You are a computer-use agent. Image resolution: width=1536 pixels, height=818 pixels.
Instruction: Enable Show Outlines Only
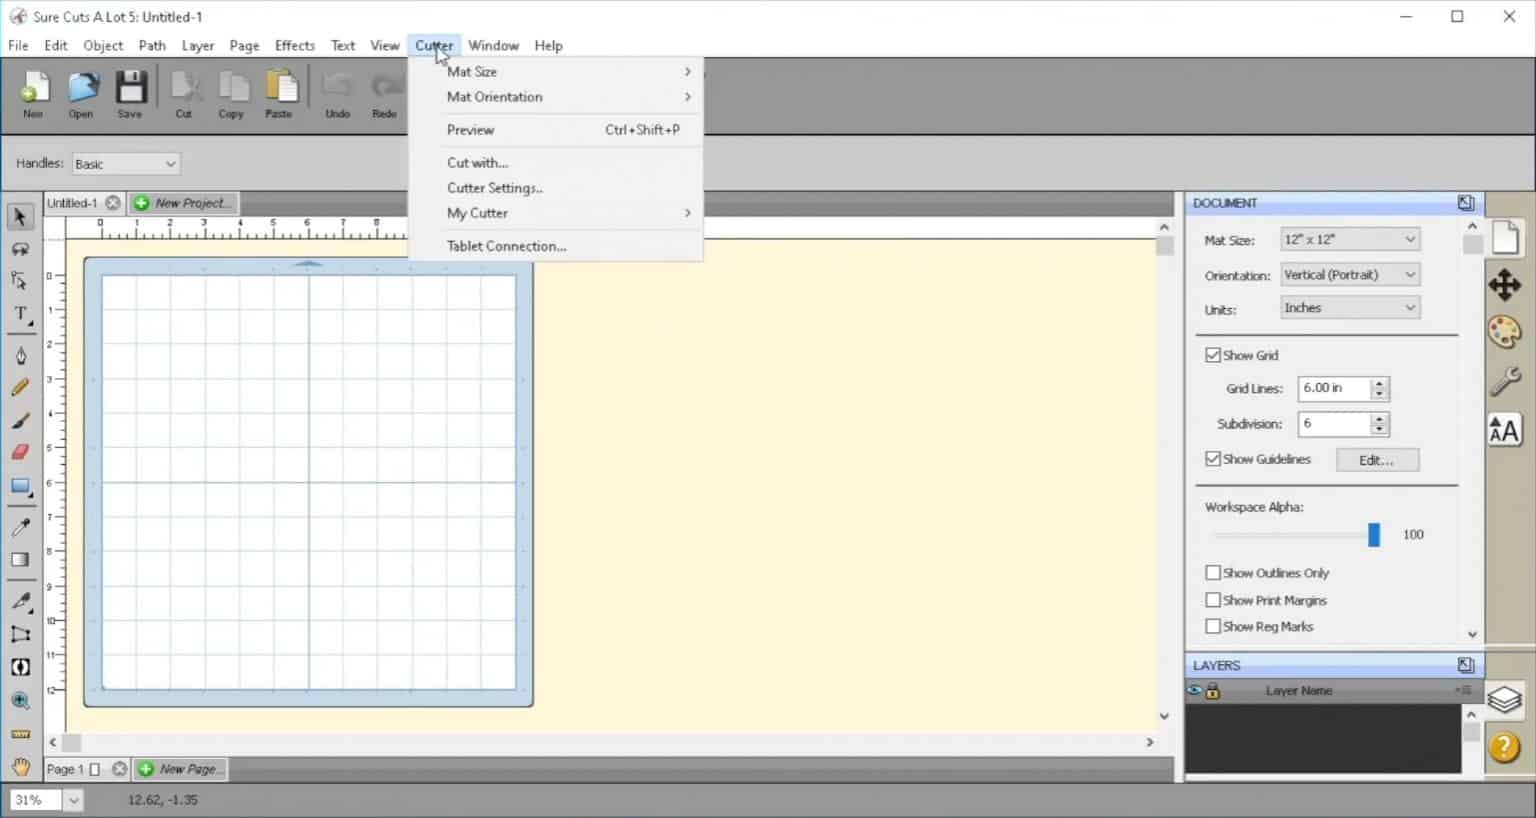[1213, 572]
